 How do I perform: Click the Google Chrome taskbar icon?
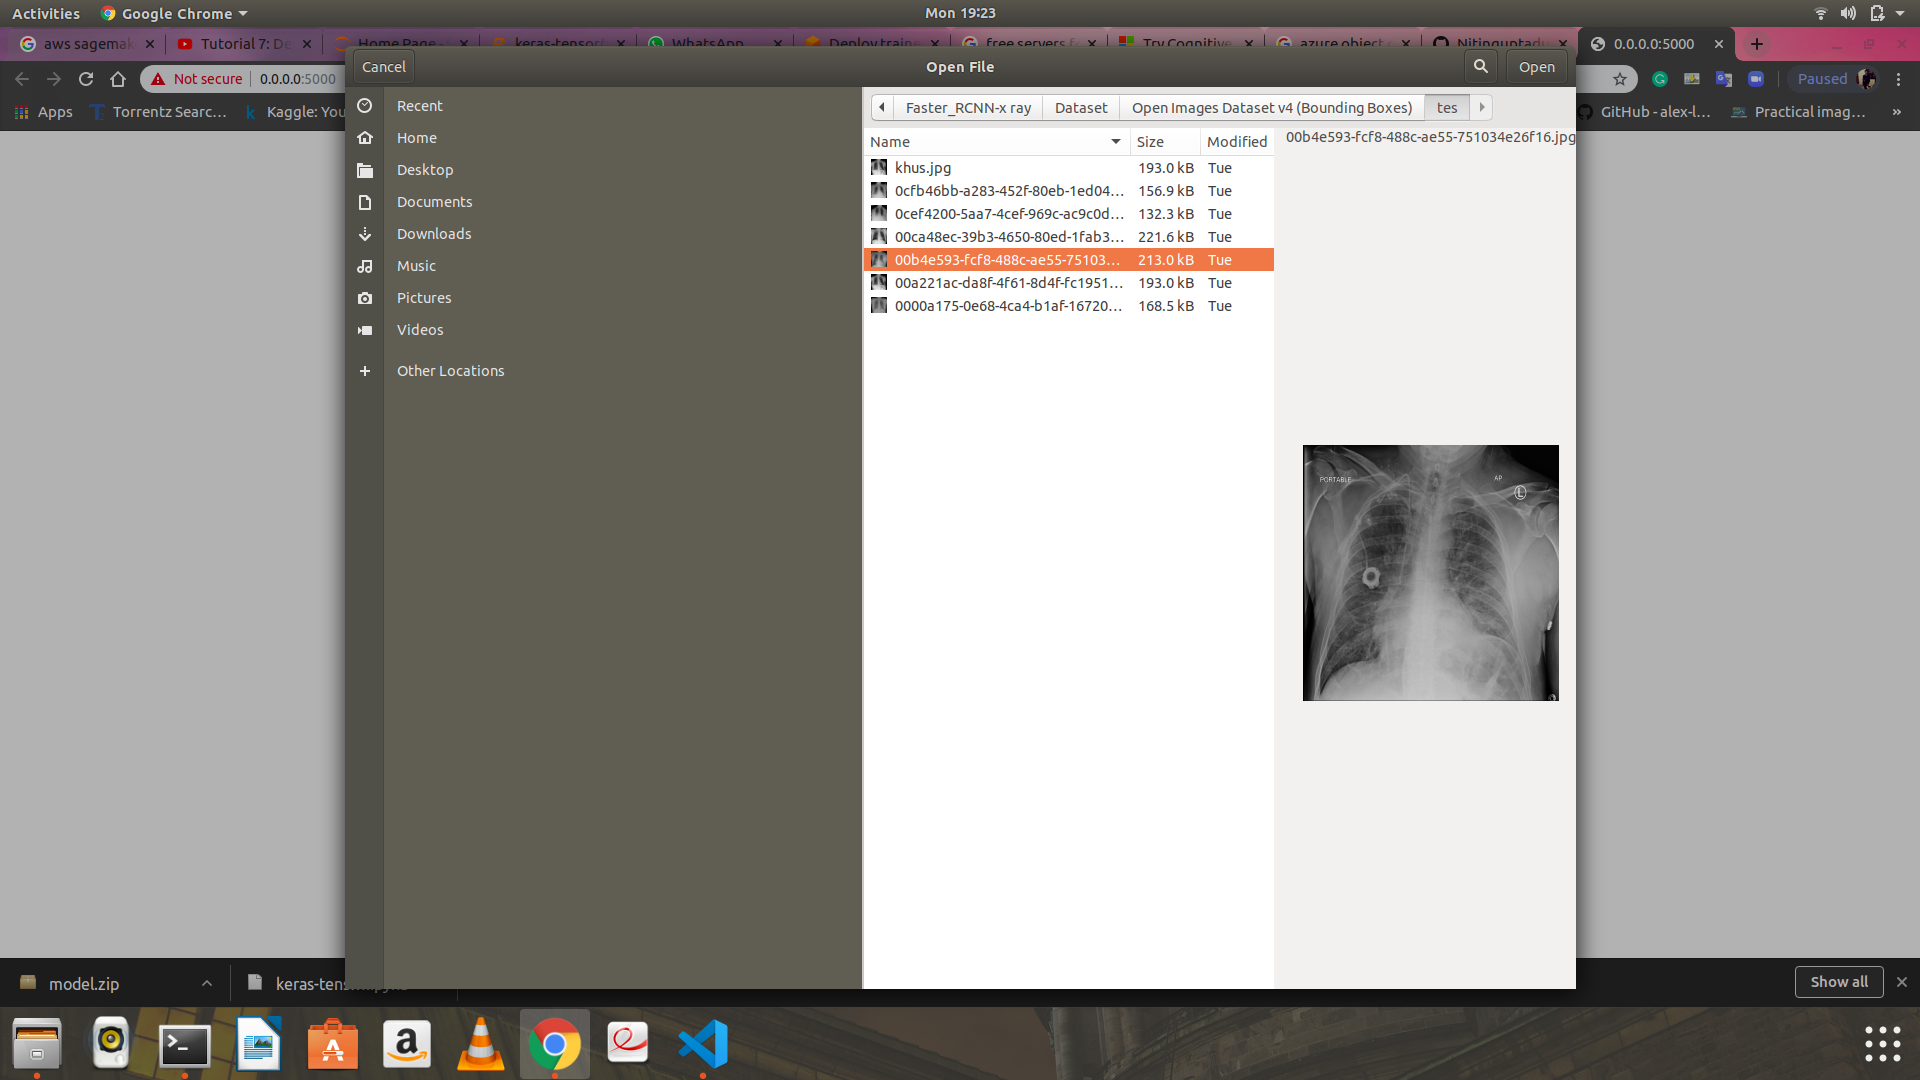coord(554,1044)
